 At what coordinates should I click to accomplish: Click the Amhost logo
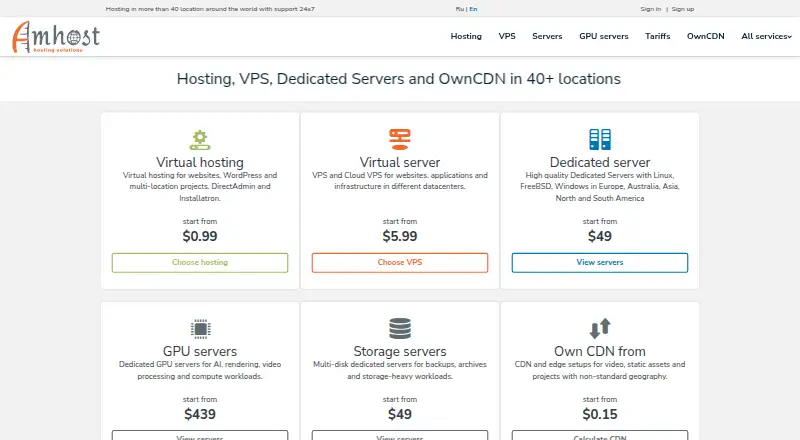(56, 37)
